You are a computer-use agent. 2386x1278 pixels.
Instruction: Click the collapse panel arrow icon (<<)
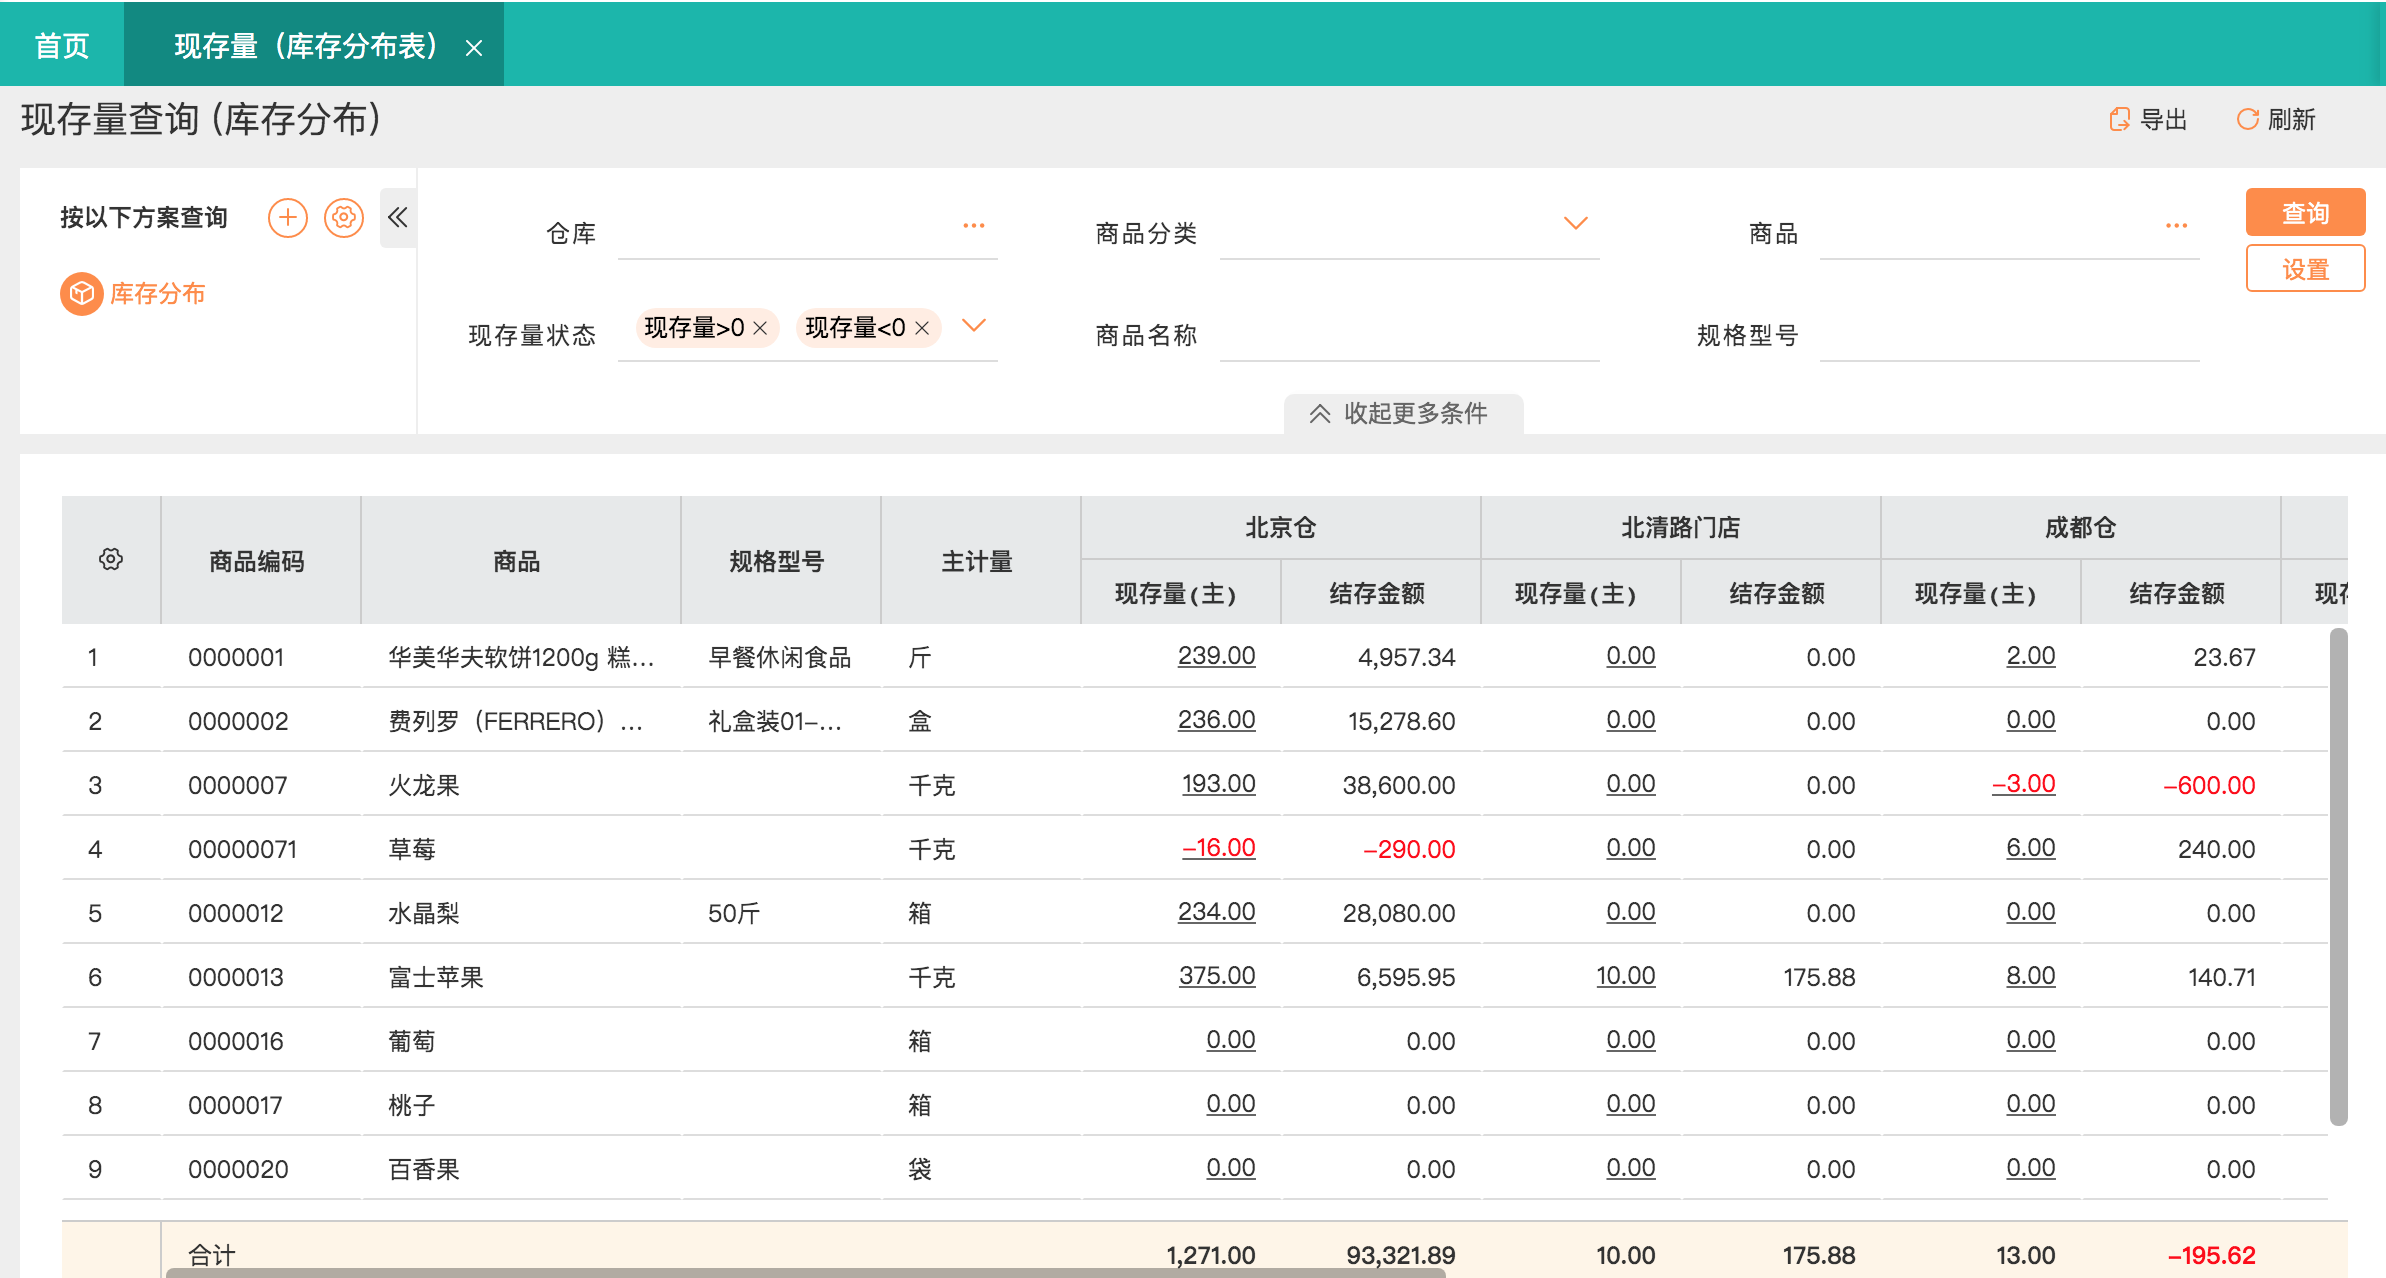pyautogui.click(x=398, y=218)
